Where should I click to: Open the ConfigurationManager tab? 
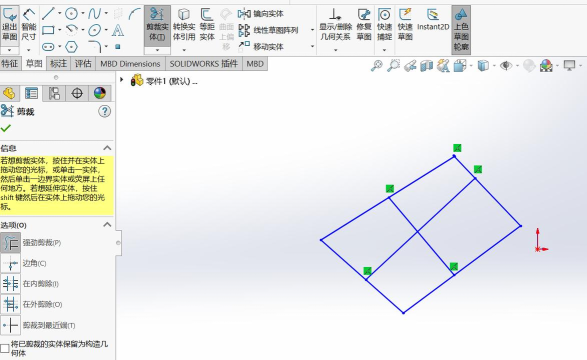54,93
